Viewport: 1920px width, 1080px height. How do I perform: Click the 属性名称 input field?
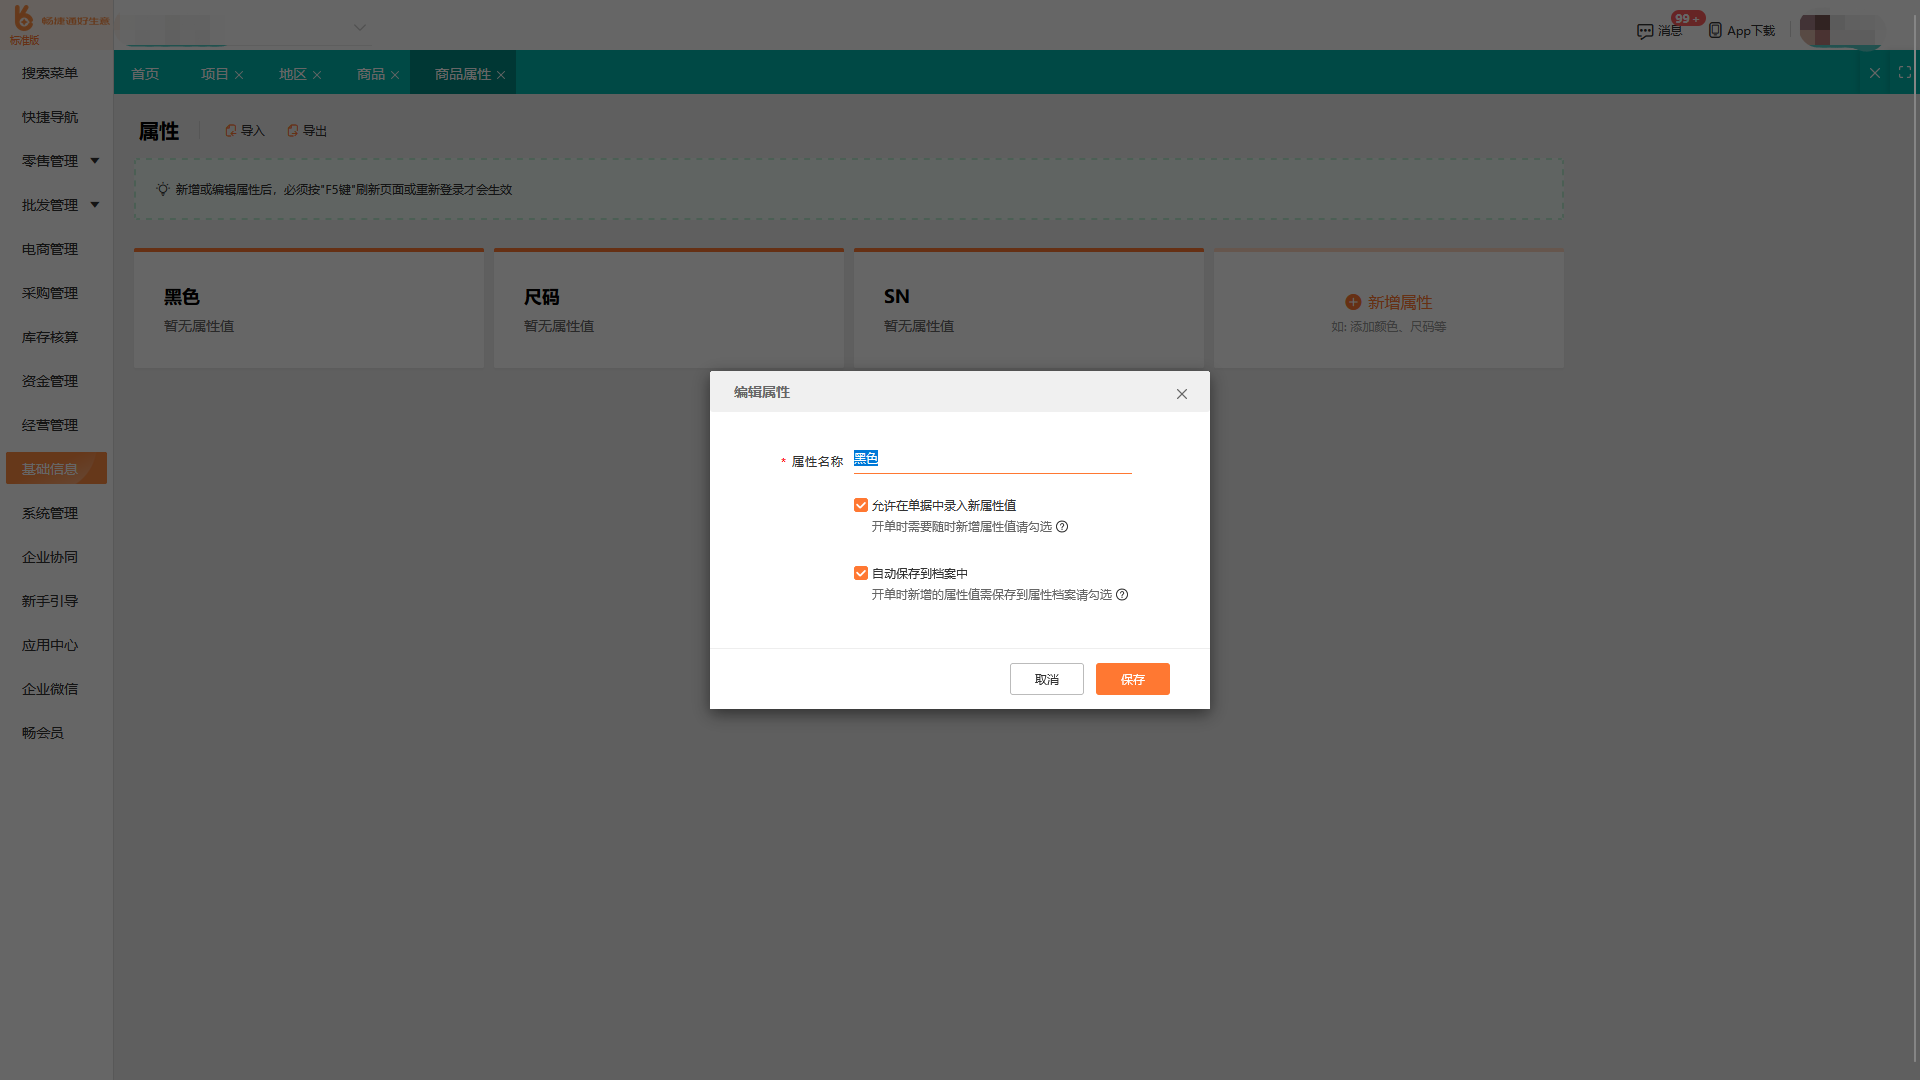point(992,458)
